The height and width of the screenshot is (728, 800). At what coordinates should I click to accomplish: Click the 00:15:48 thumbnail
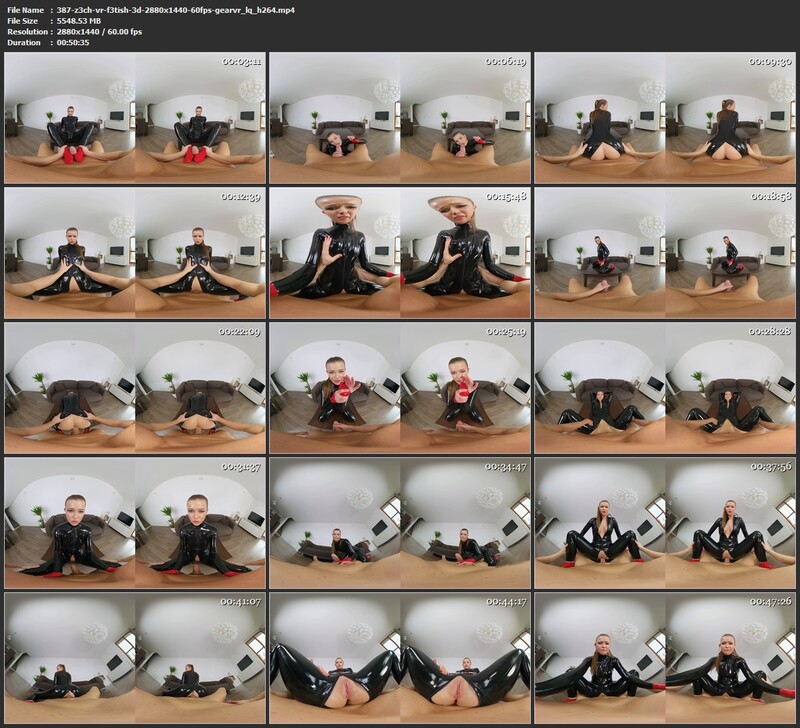400,252
